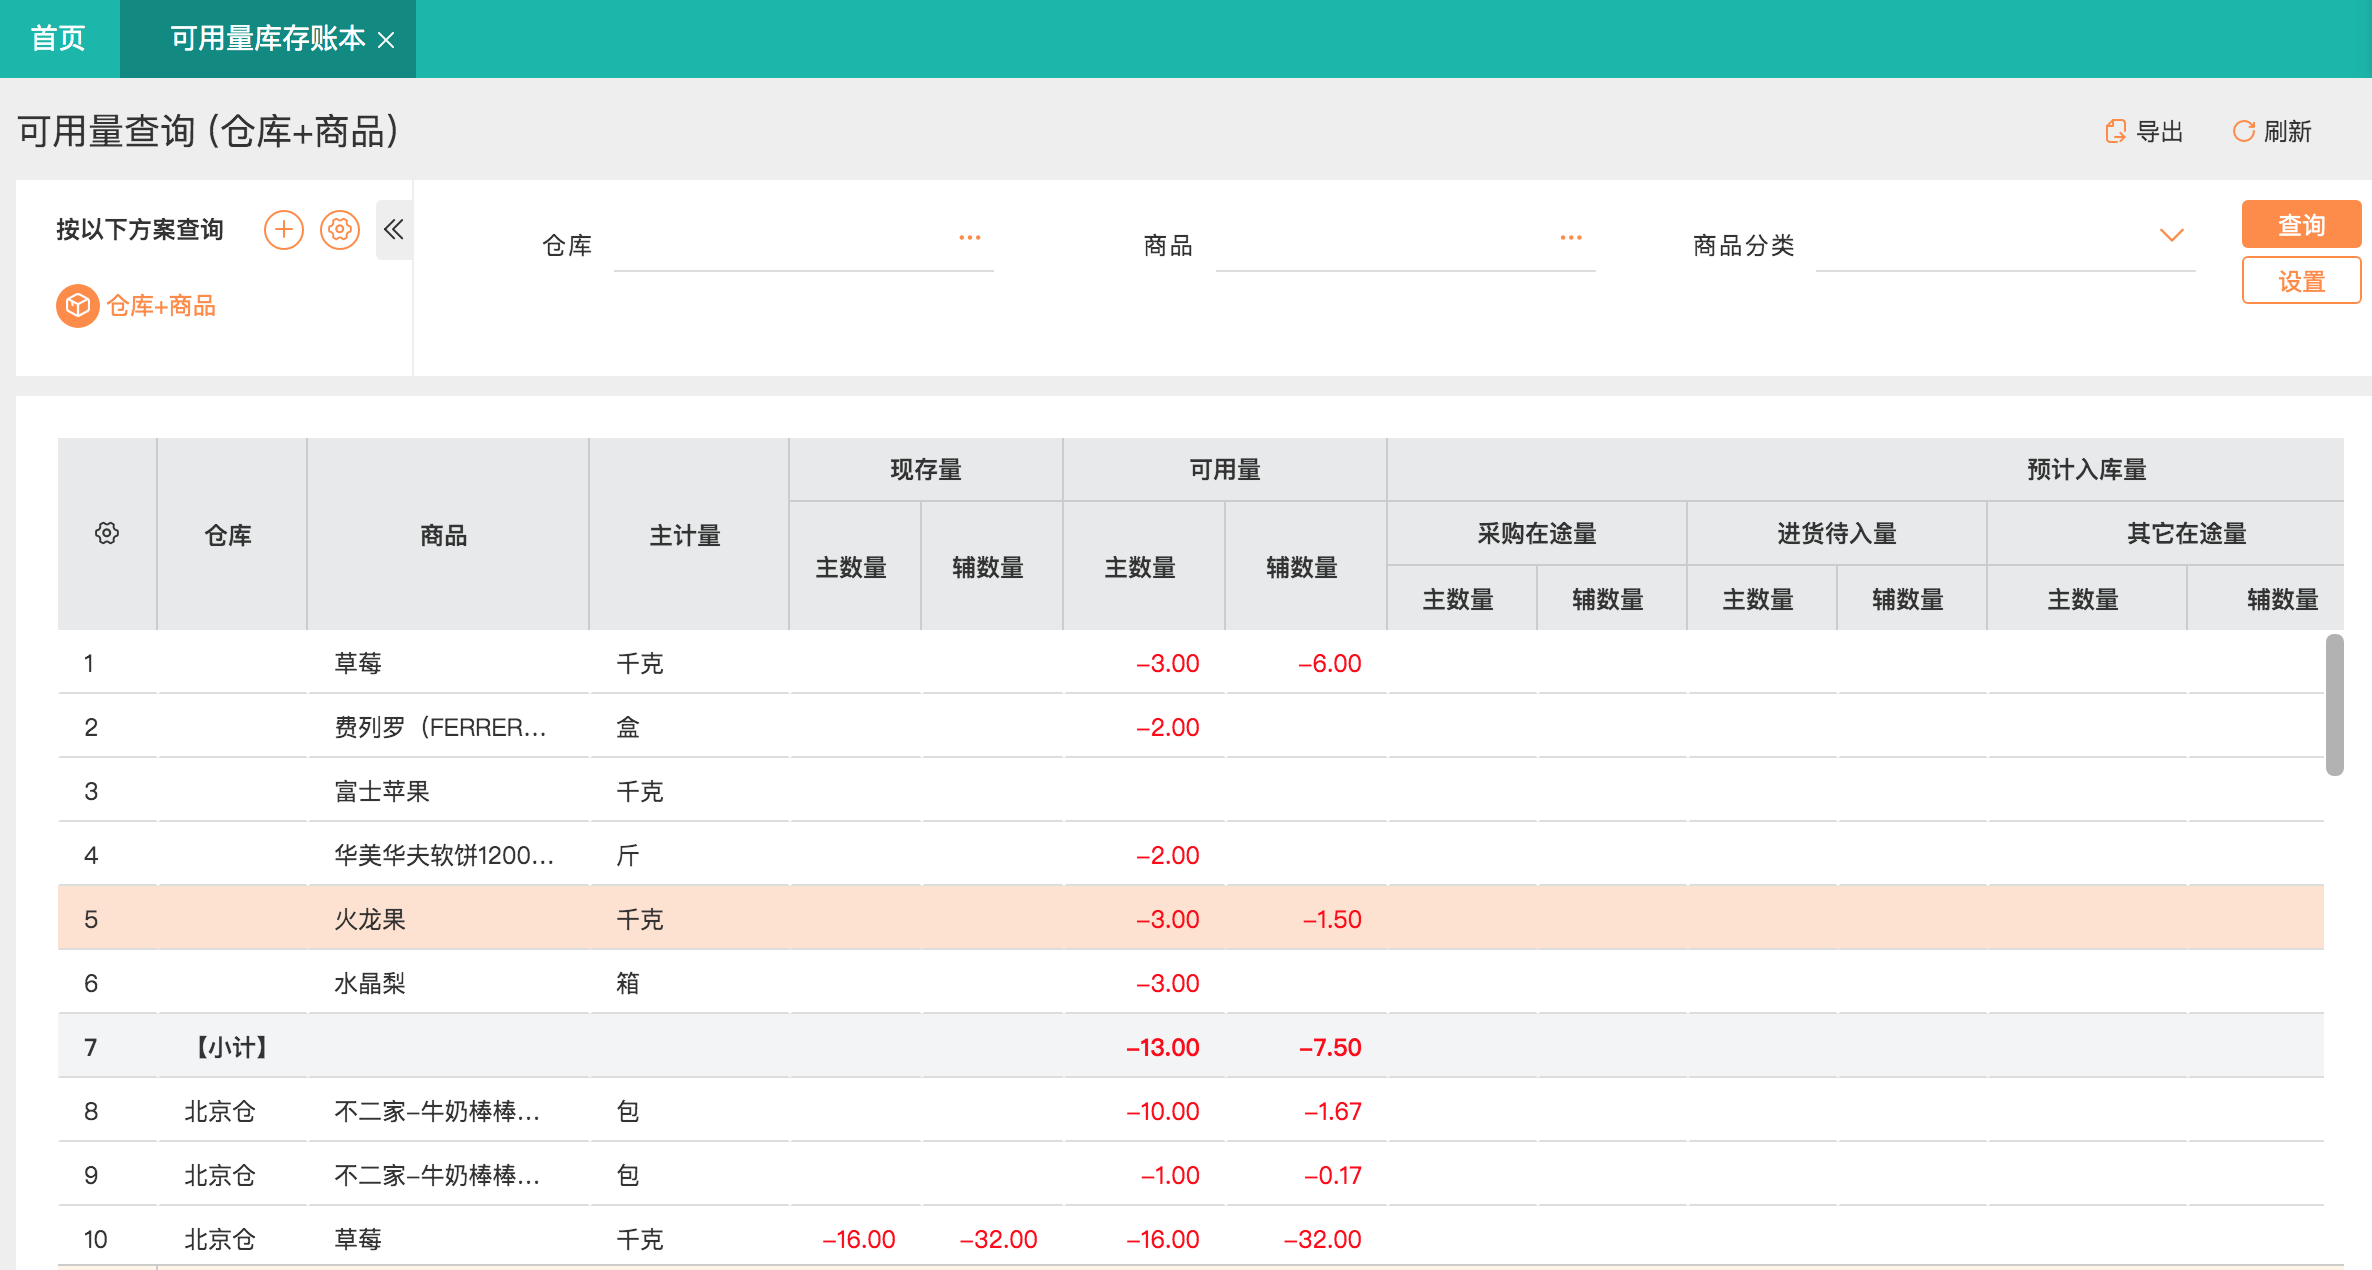Screen dimensions: 2372x1270
Task: Click the 设置 button
Action: pyautogui.click(x=2300, y=281)
